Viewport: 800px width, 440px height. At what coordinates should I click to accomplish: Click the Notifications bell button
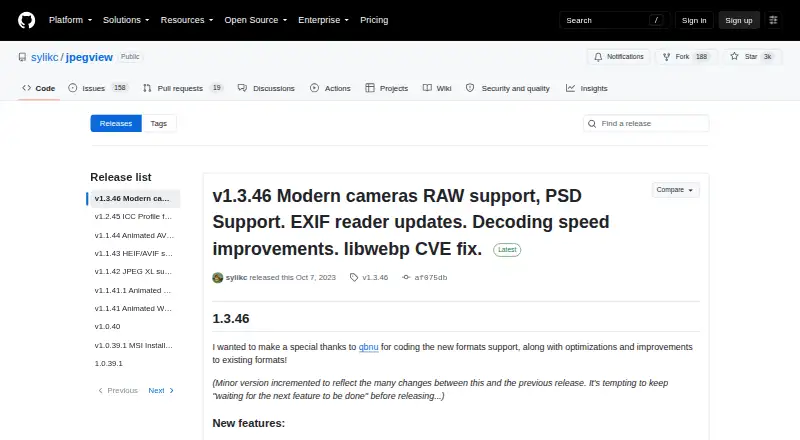click(618, 57)
